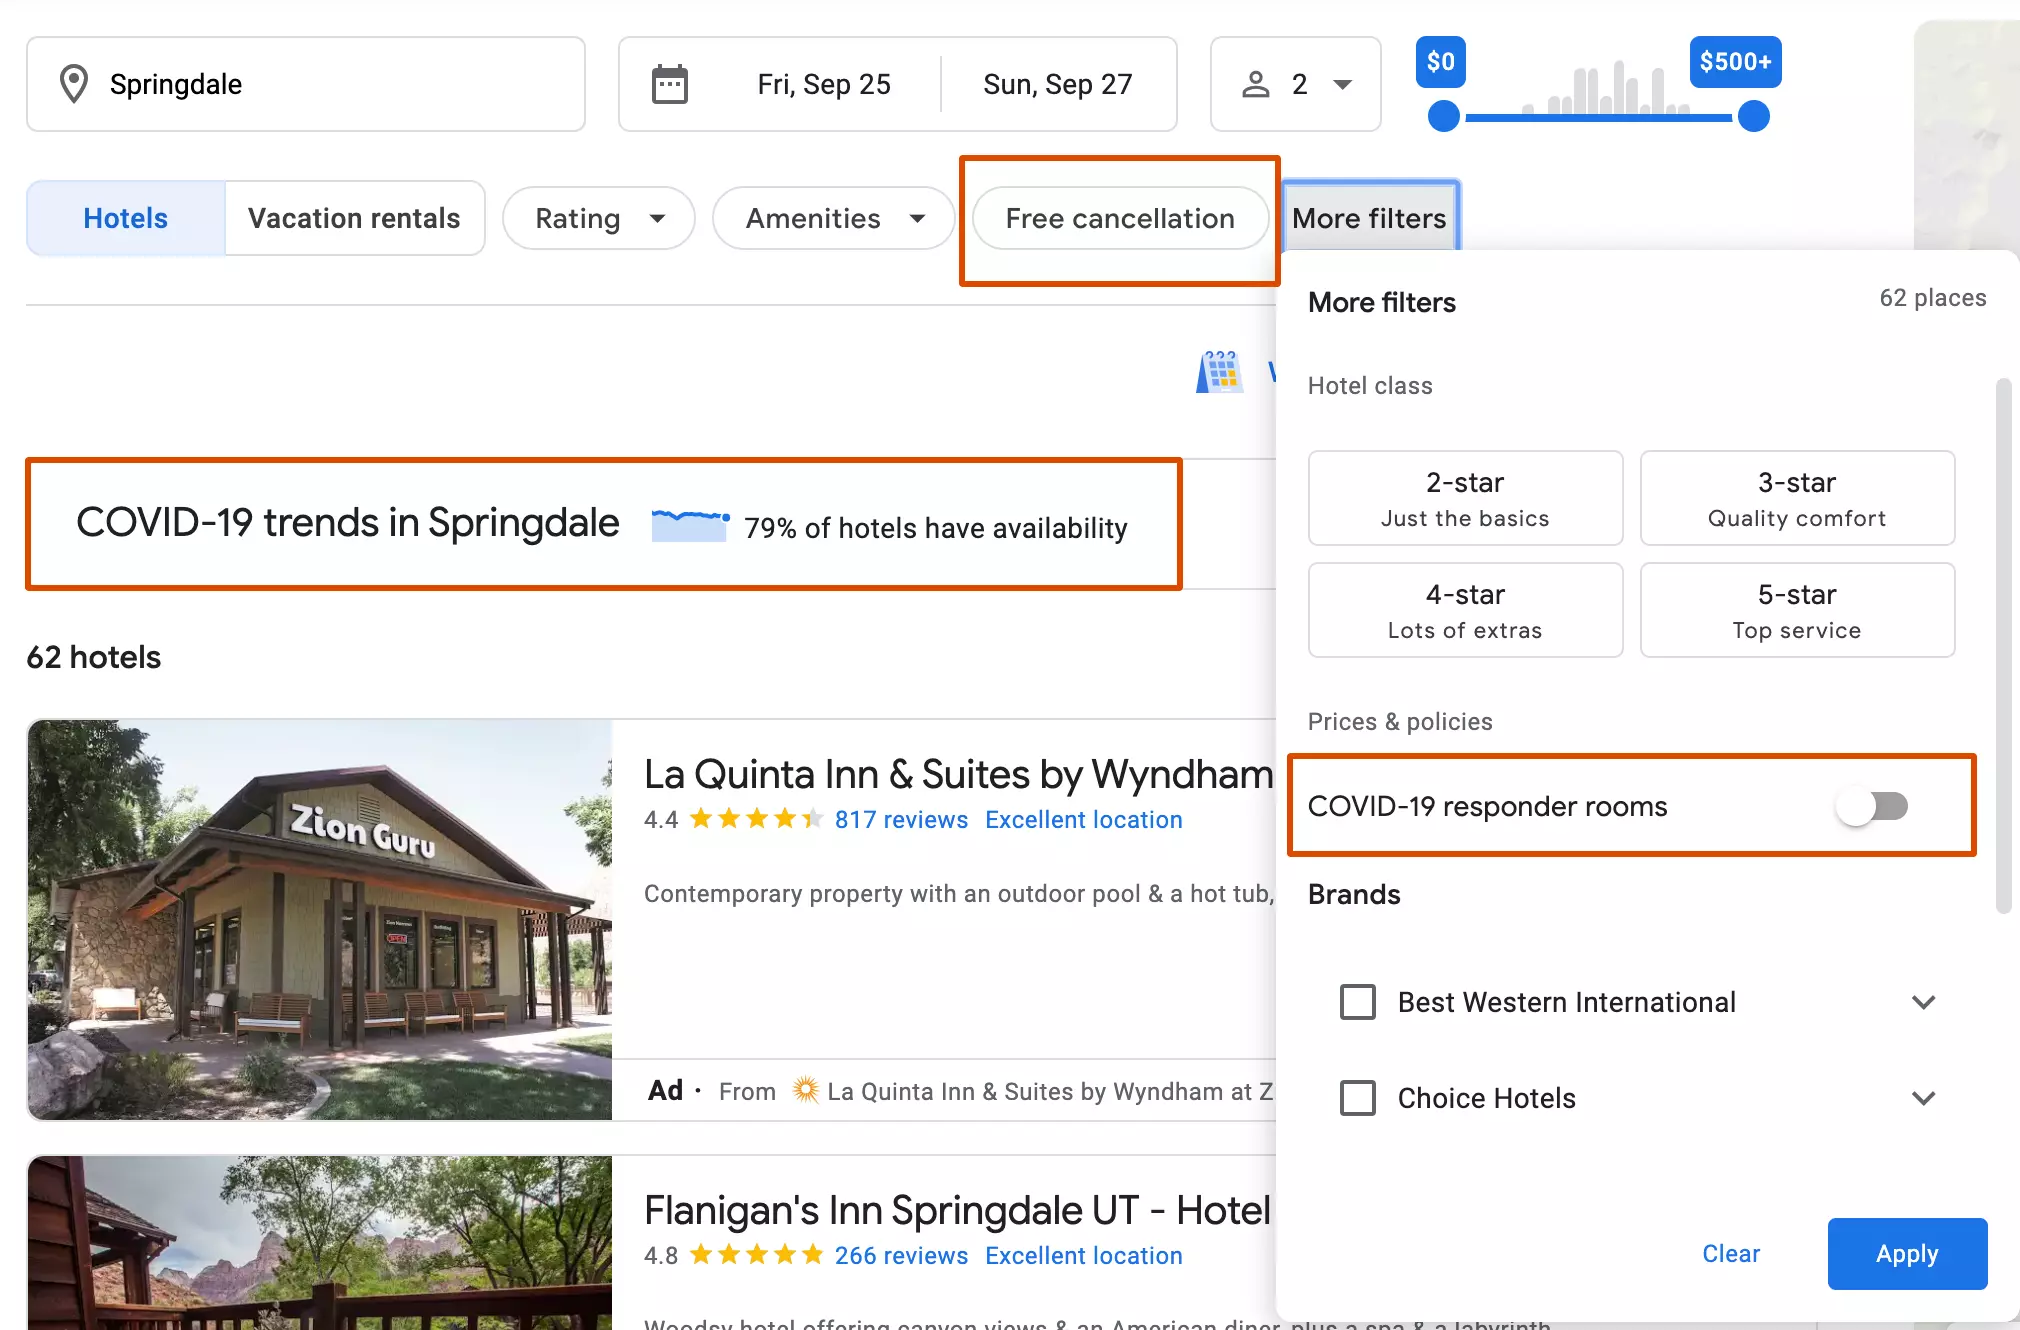Click the $500+ maximum price bubble icon
The height and width of the screenshot is (1330, 2020).
[x=1735, y=61]
